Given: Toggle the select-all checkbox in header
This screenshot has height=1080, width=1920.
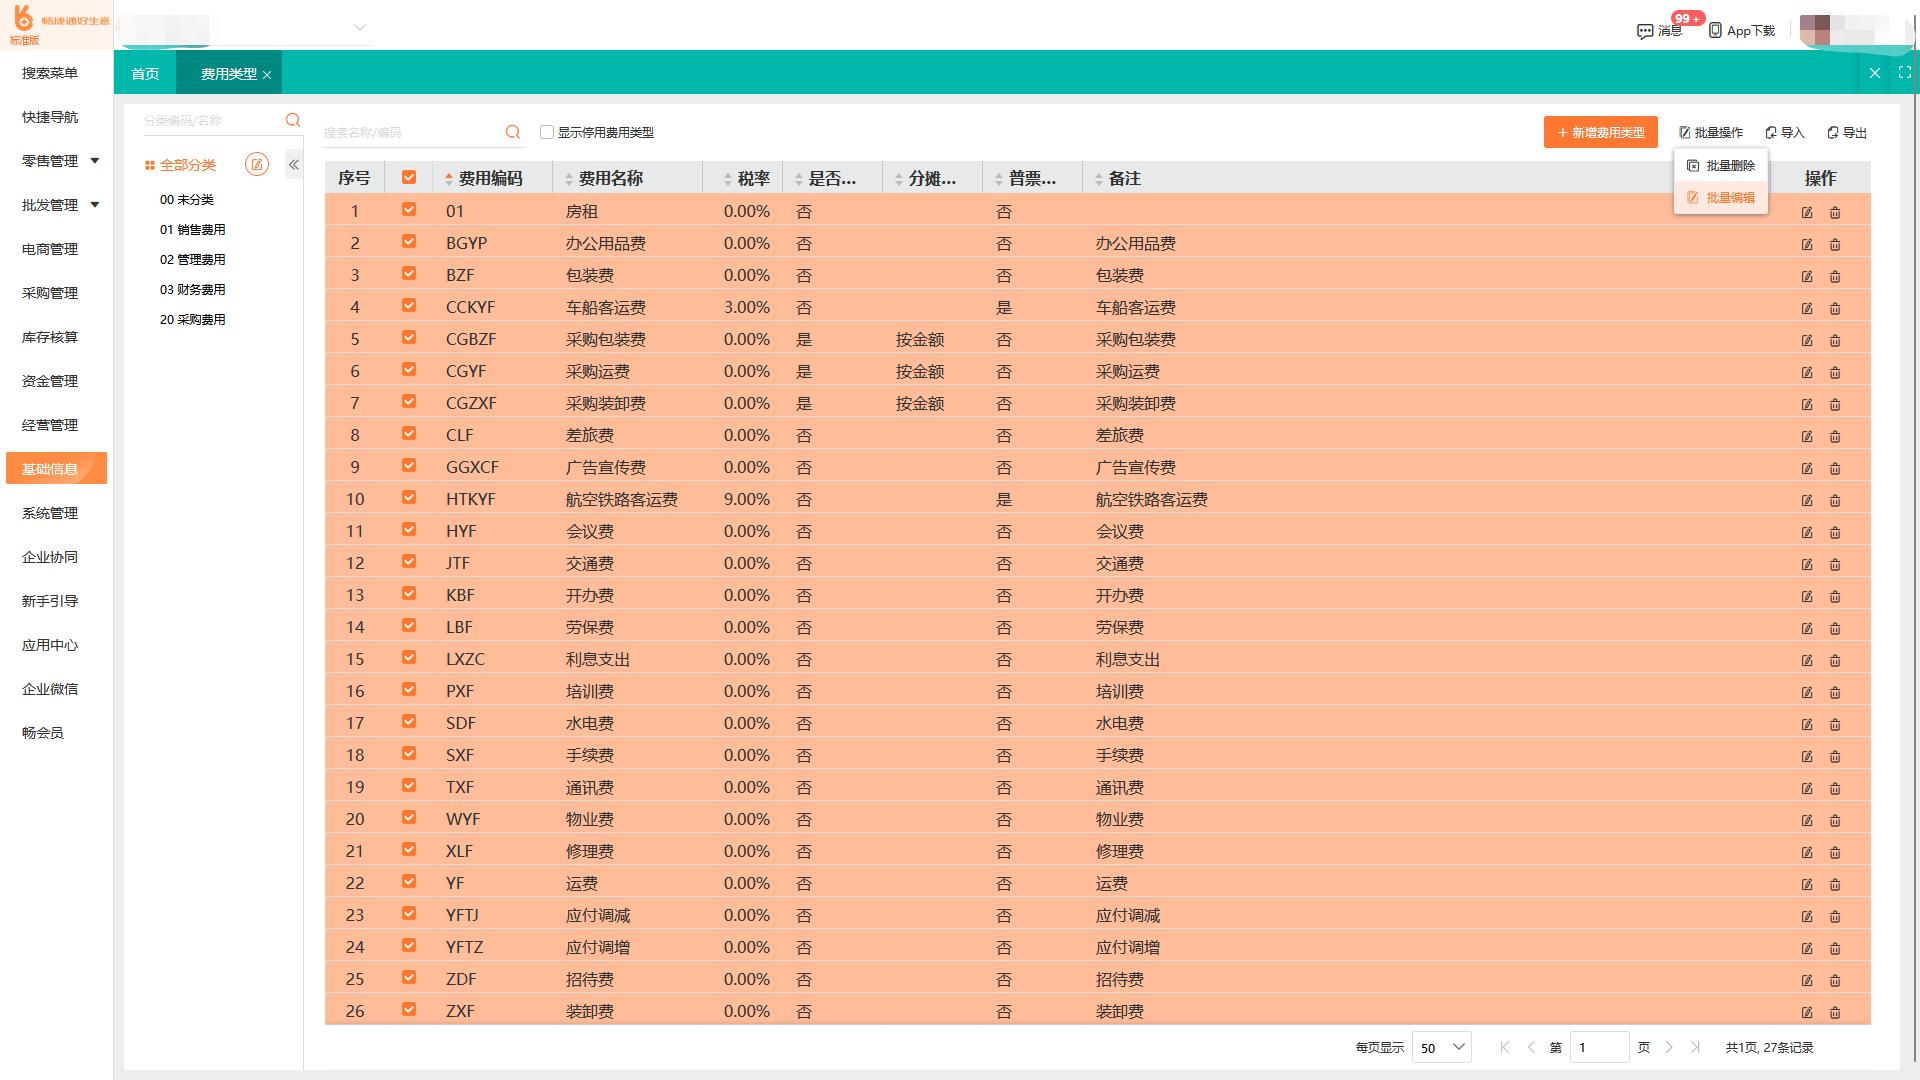Looking at the screenshot, I should point(407,177).
